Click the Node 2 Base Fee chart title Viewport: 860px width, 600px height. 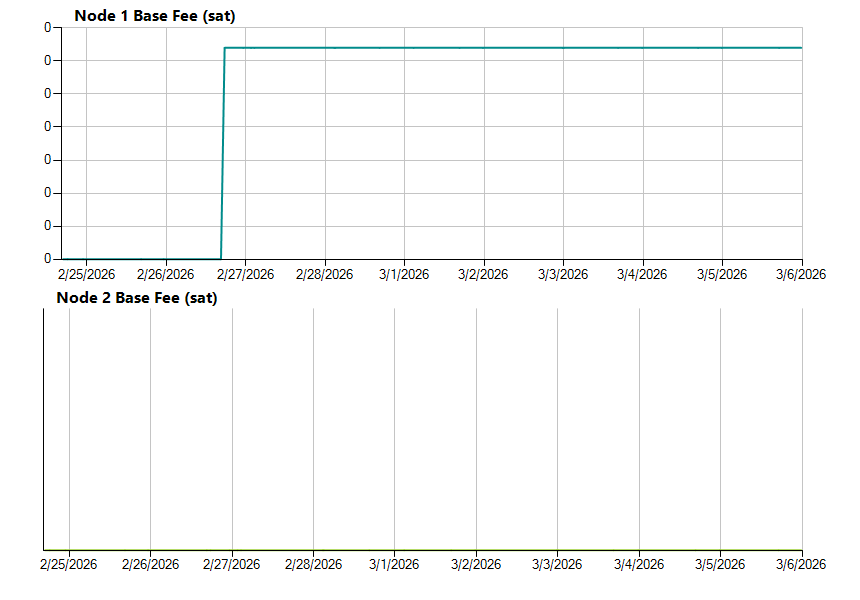point(136,298)
